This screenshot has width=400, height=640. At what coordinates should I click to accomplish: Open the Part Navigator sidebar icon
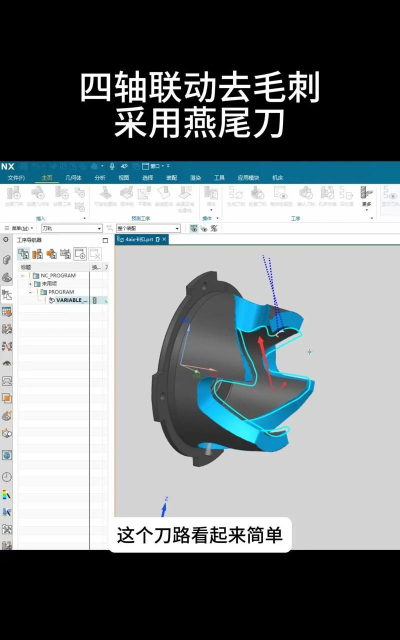pos(7,277)
